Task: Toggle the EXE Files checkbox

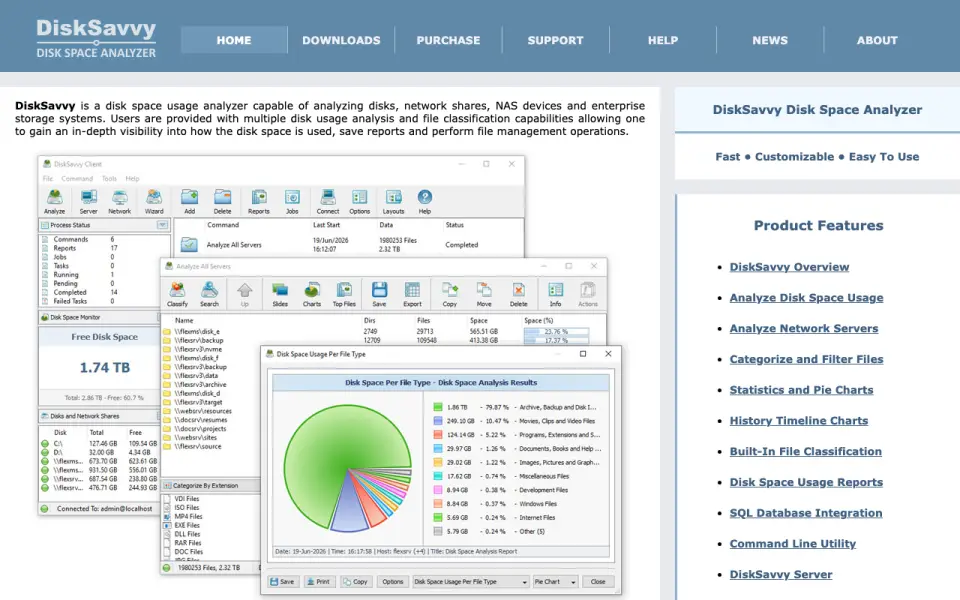Action: 167,525
